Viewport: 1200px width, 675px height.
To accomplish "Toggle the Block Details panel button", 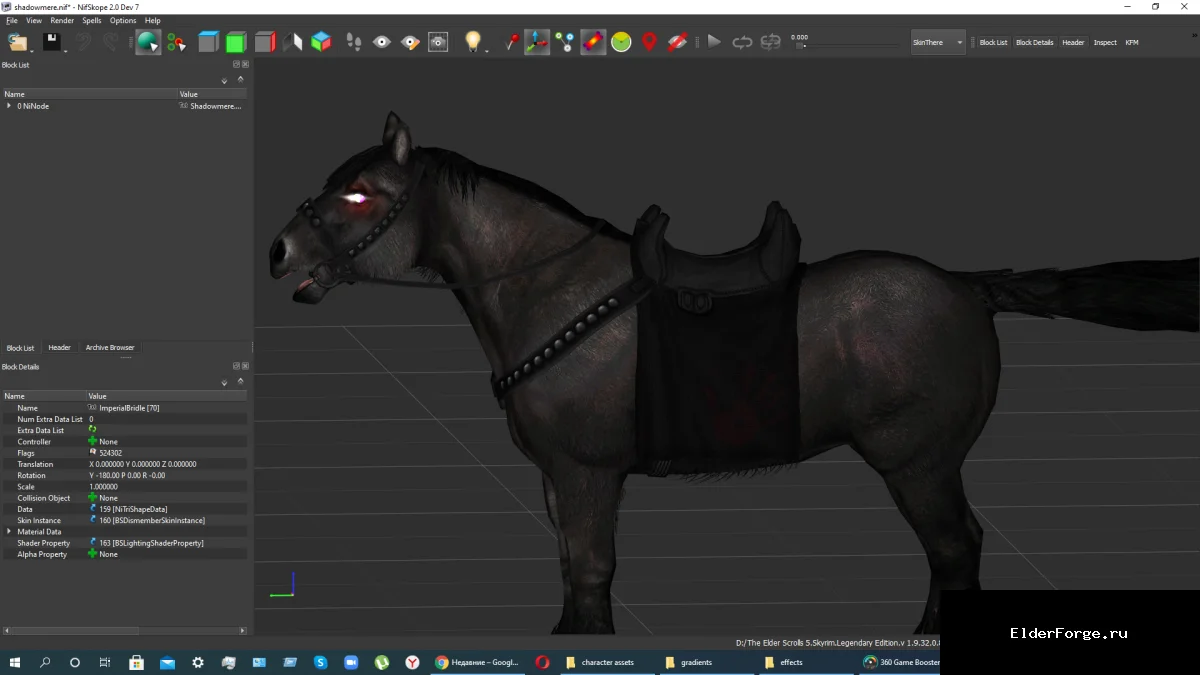I will pos(1035,43).
